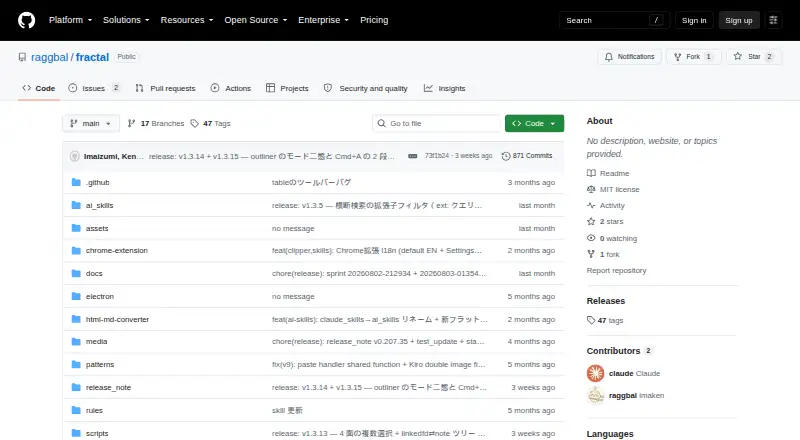Open the assets row 'no message' commit
This screenshot has width=800, height=440.
pyautogui.click(x=293, y=228)
